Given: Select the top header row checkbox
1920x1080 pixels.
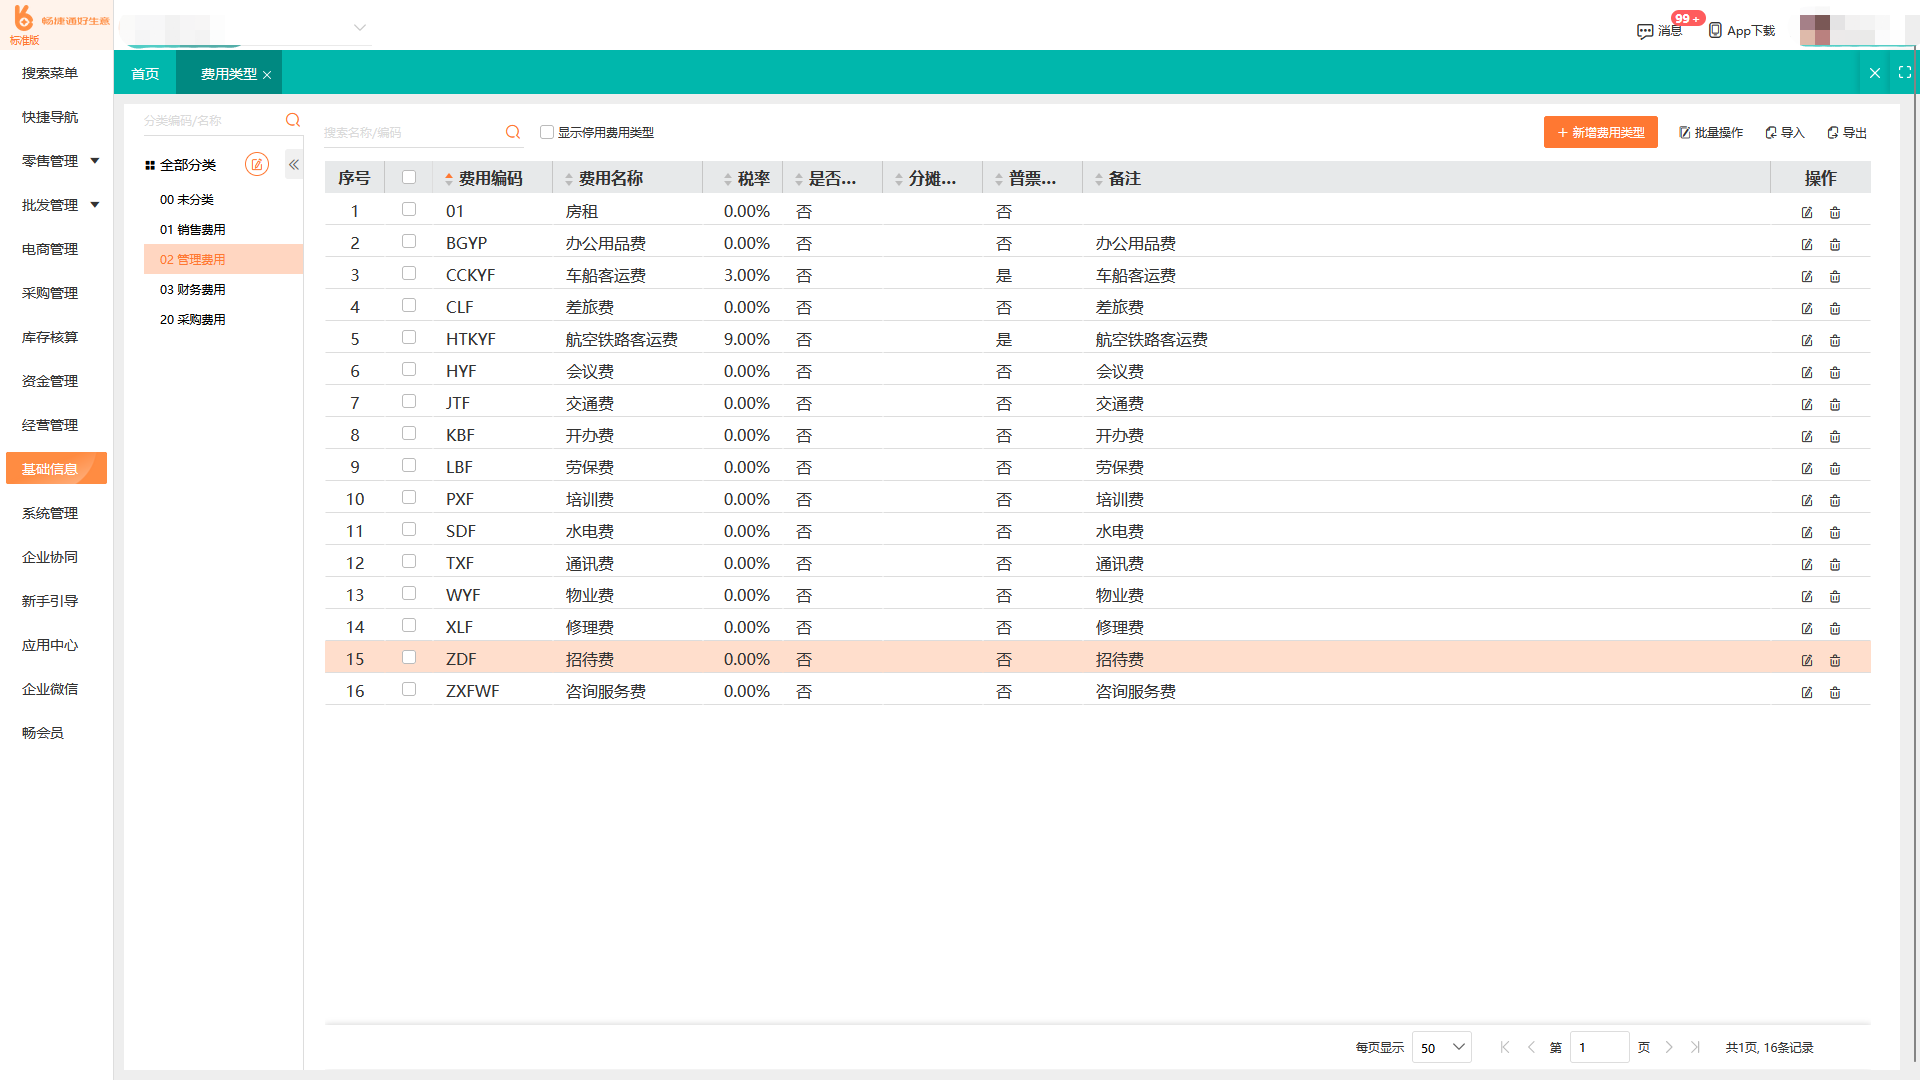Looking at the screenshot, I should [410, 178].
